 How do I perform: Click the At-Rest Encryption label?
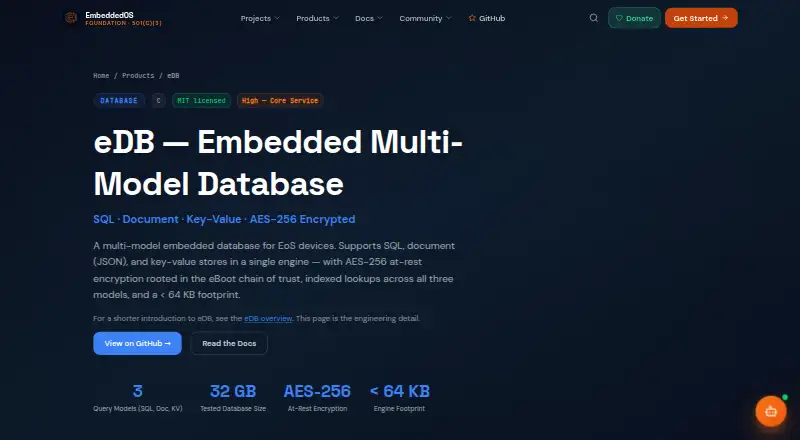317,408
